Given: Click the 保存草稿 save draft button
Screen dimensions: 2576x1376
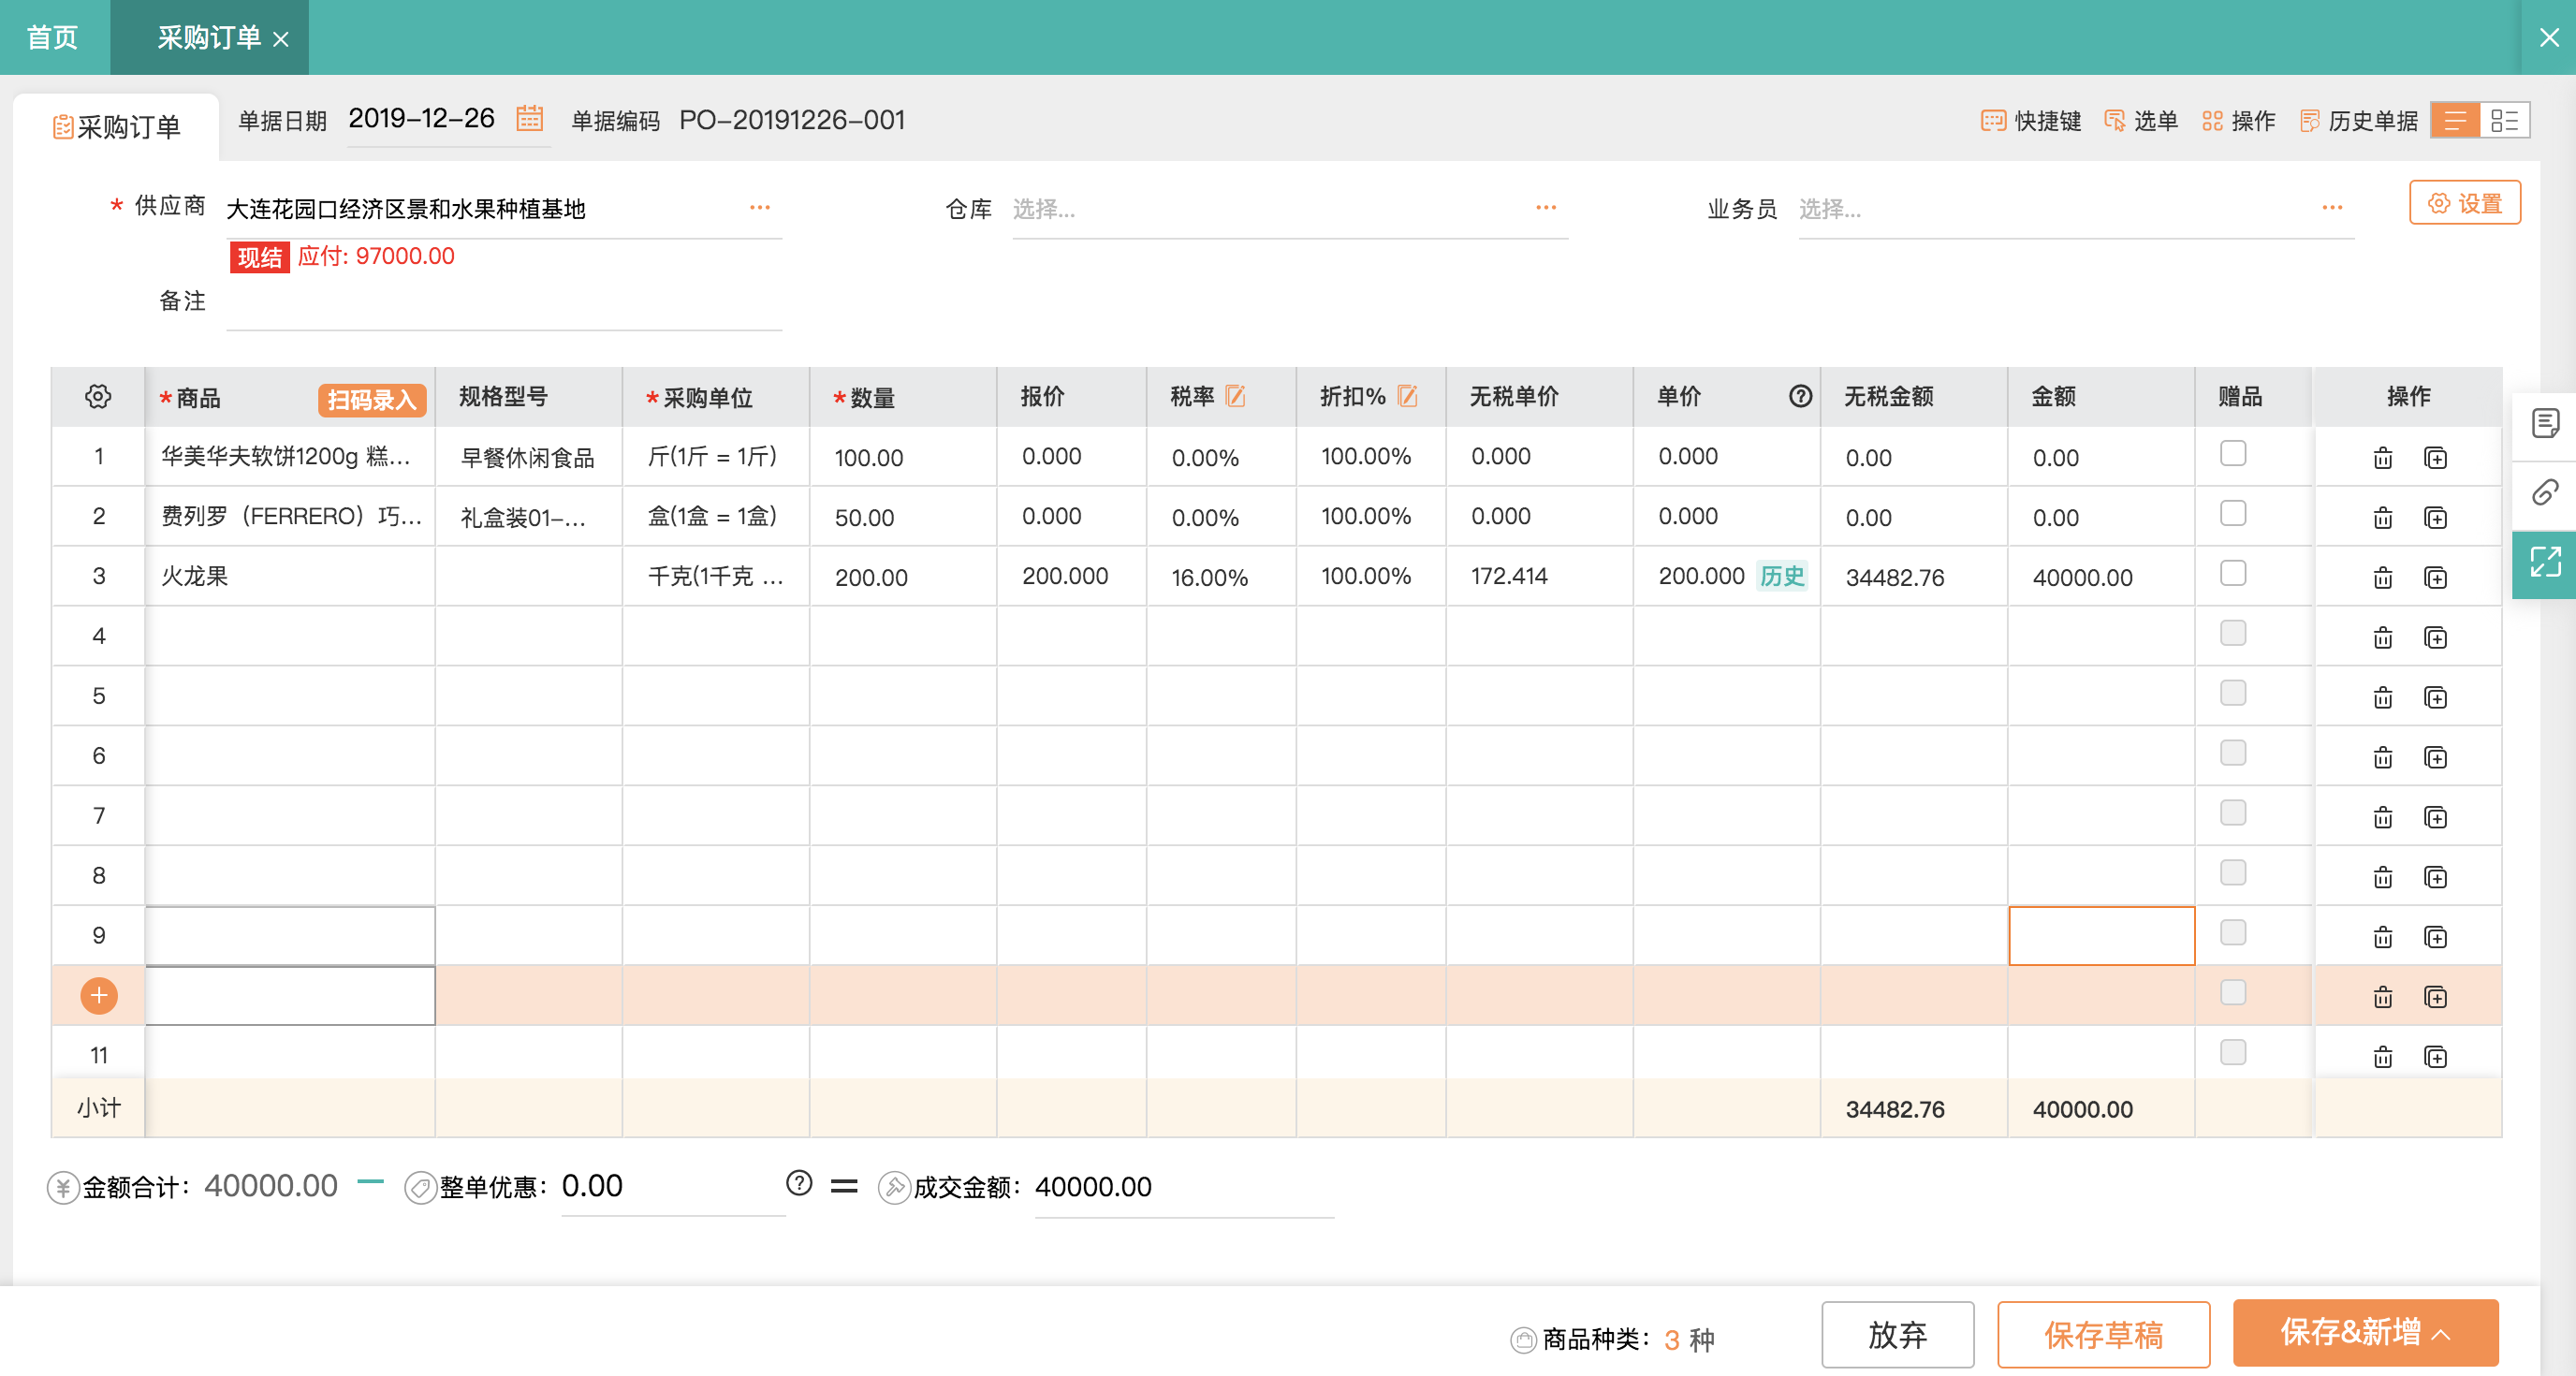Looking at the screenshot, I should pyautogui.click(x=2100, y=1332).
